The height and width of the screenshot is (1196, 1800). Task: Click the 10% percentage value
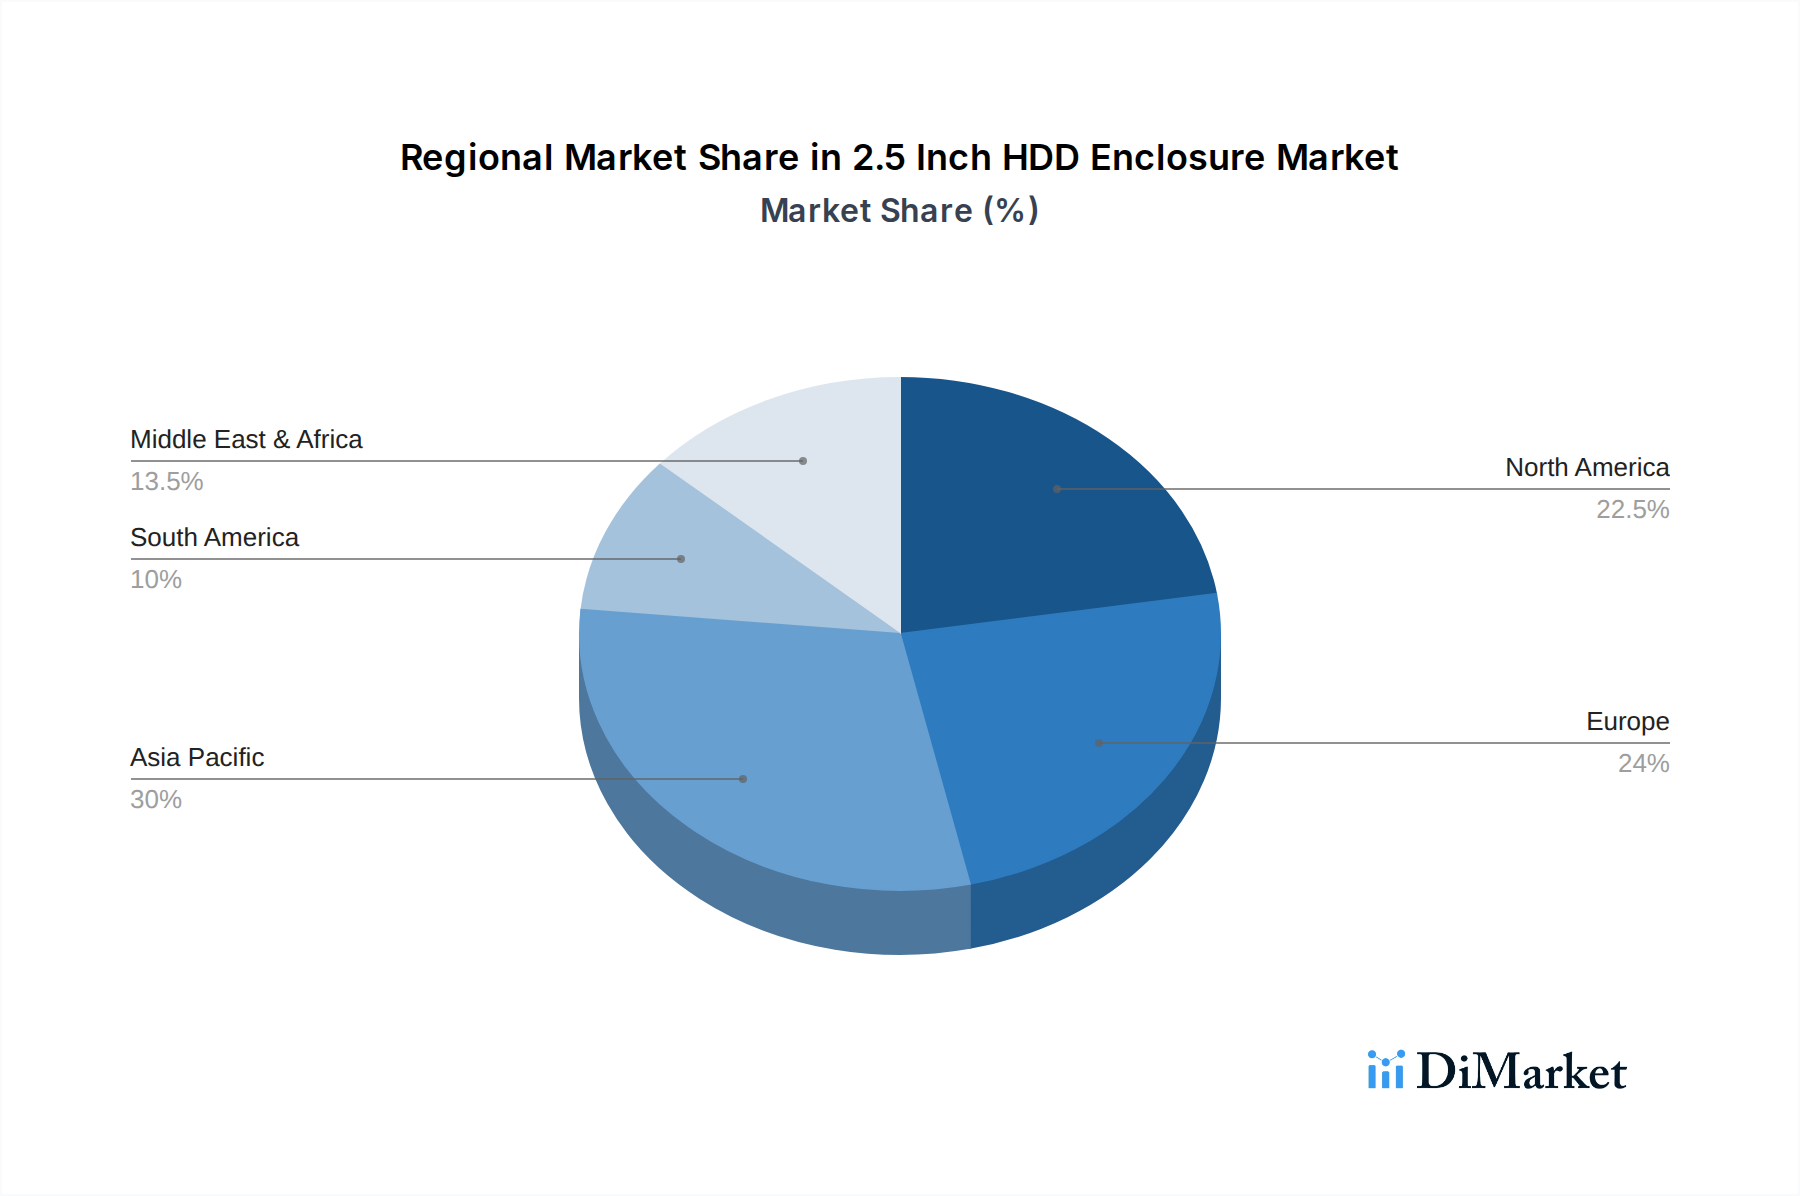155,579
